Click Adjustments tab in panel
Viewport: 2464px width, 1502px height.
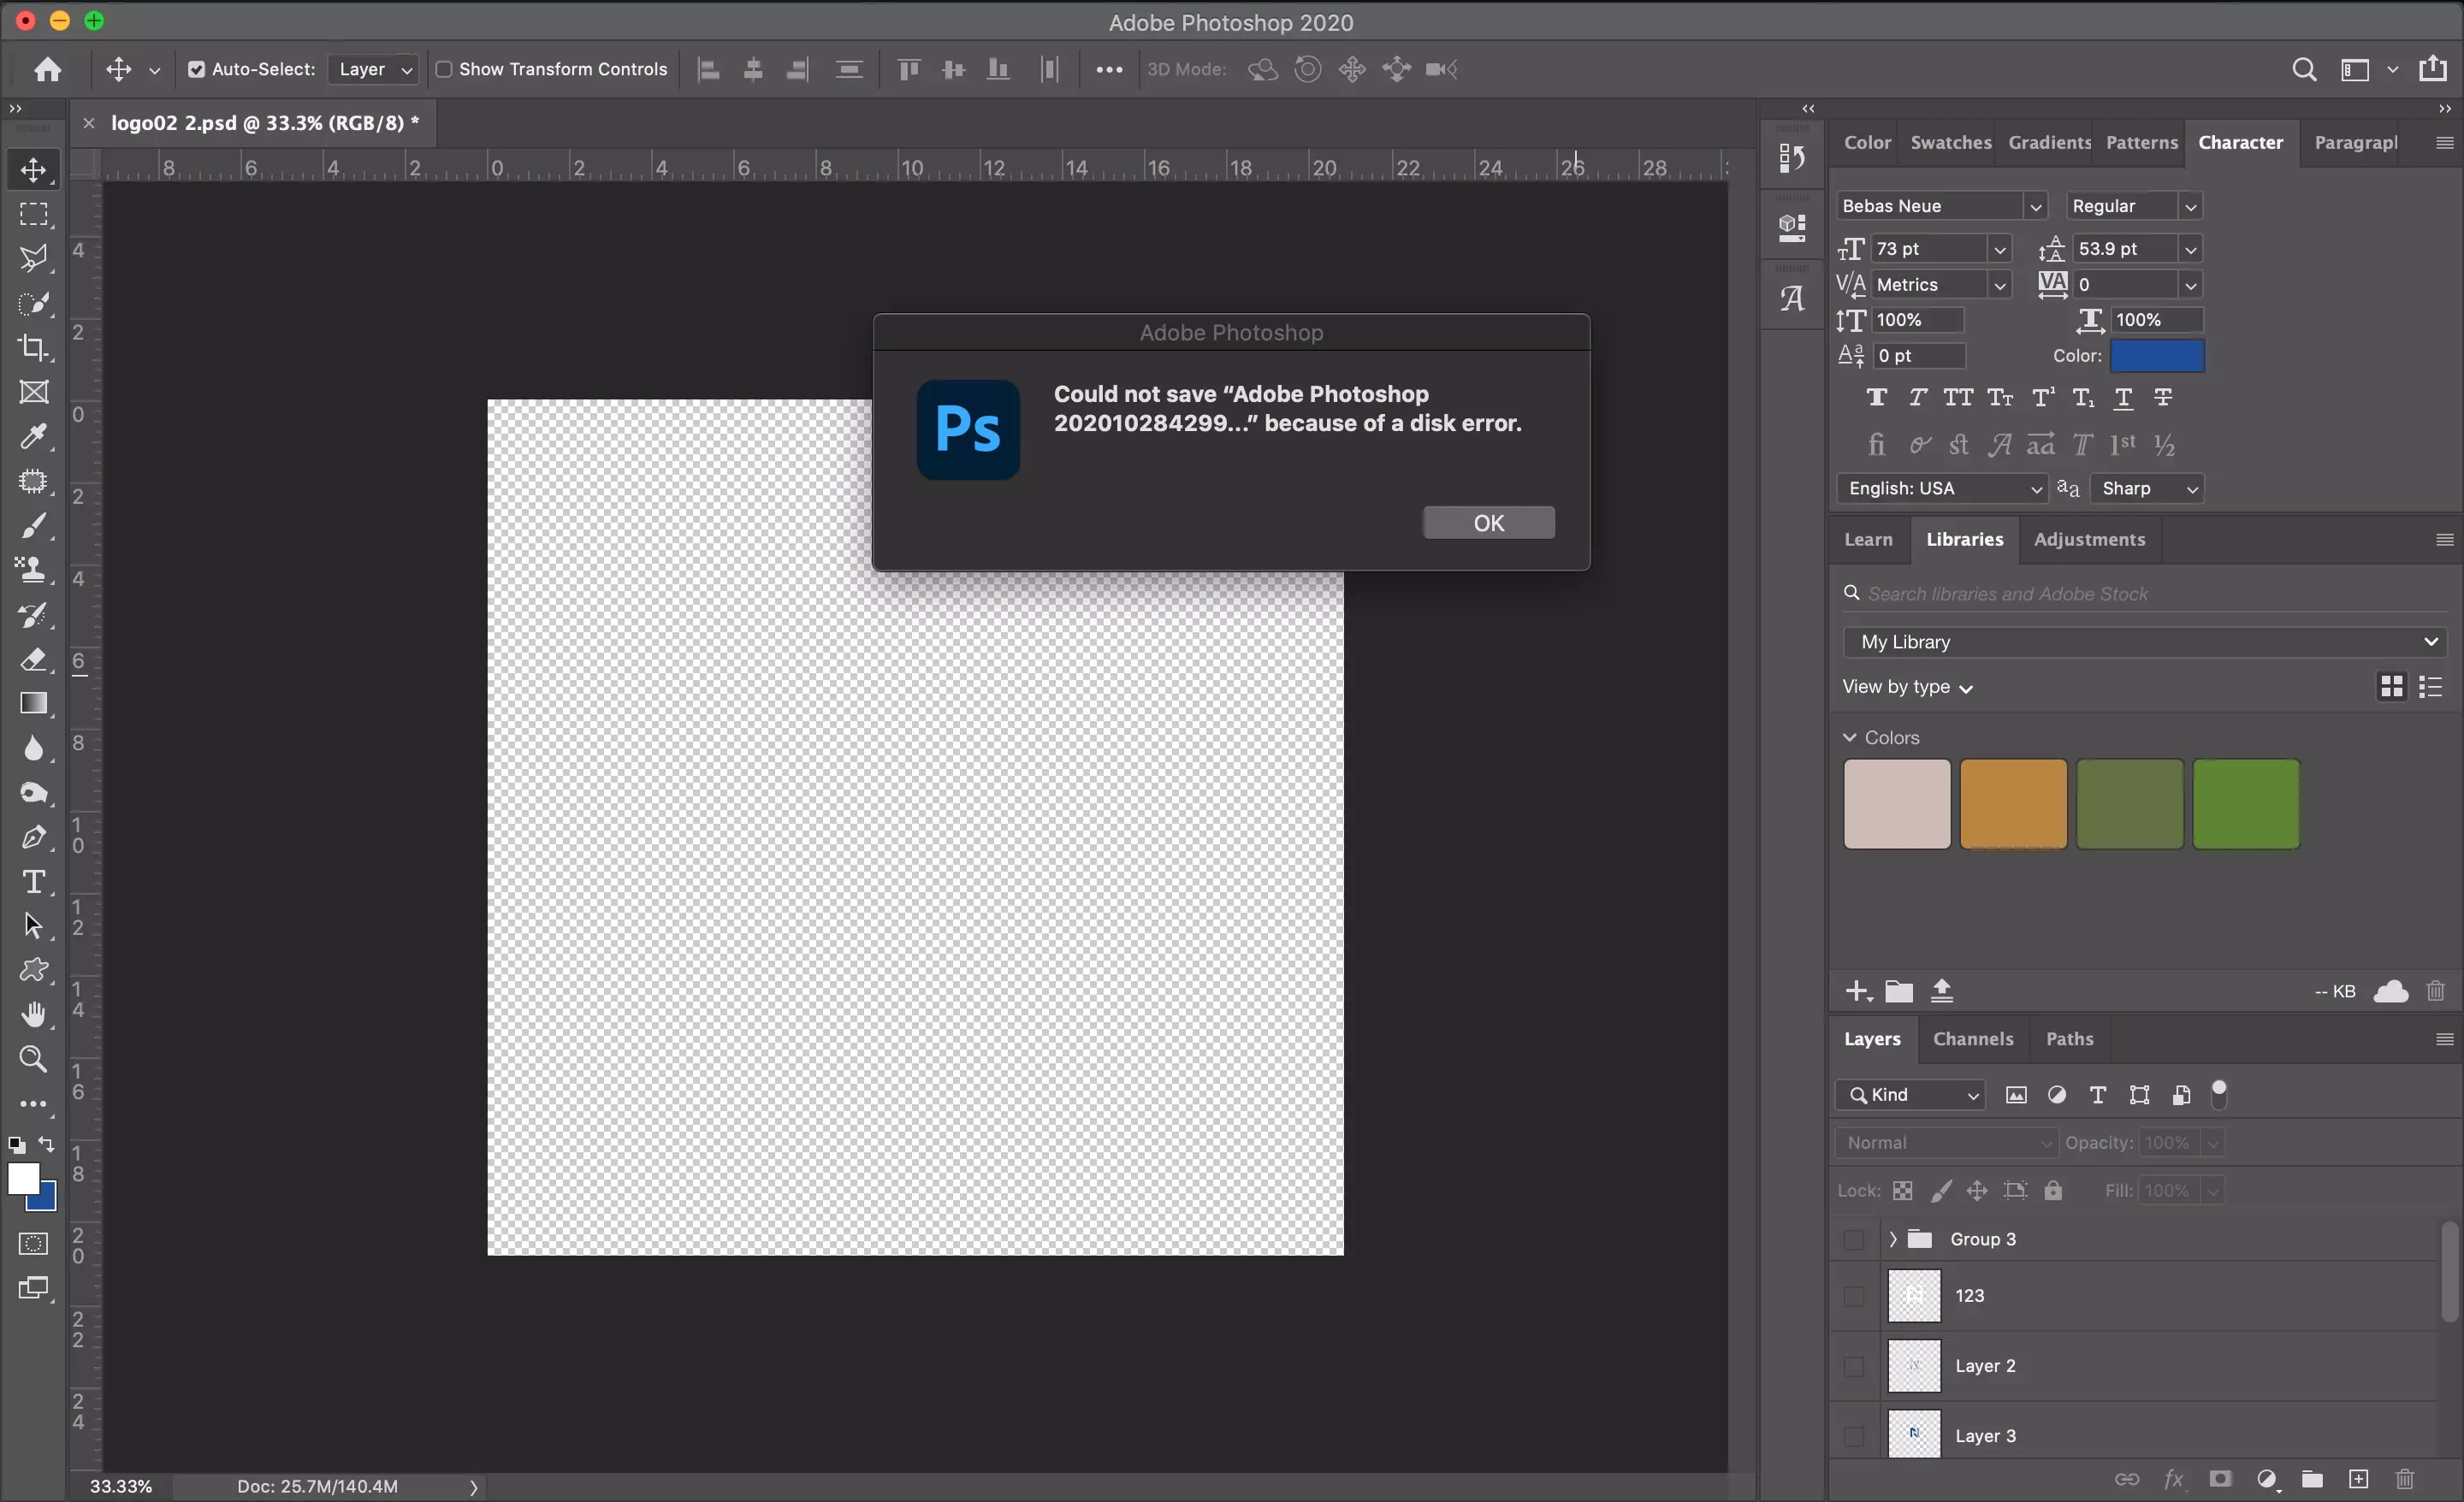(x=2091, y=536)
